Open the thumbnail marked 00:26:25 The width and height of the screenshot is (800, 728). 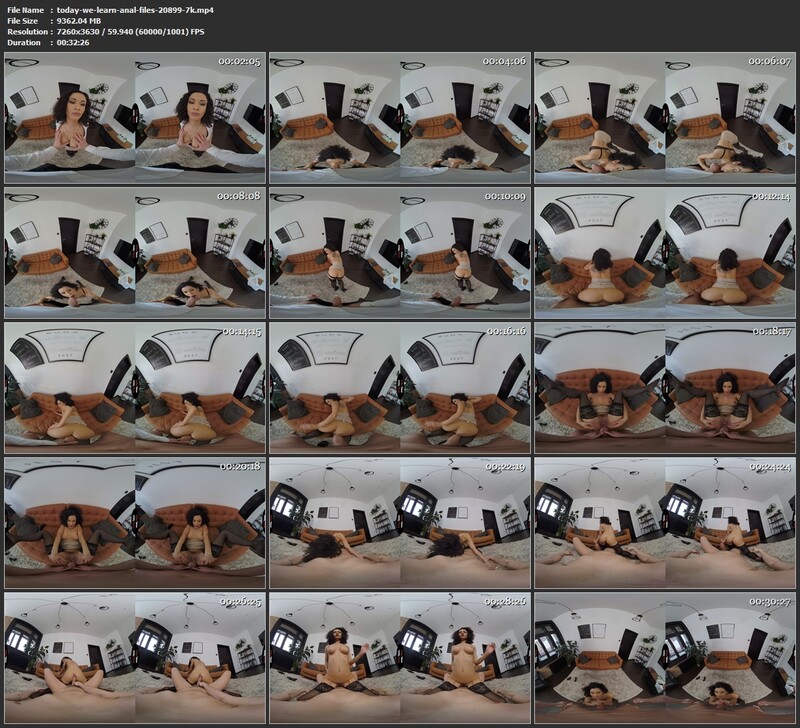134,656
